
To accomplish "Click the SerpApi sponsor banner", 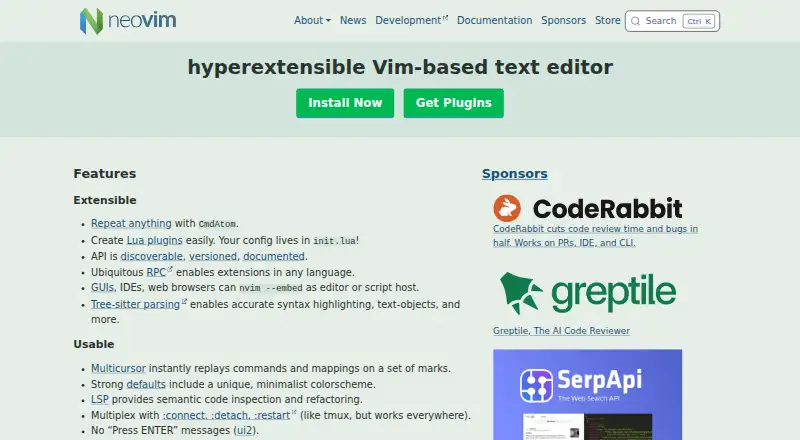I will 587,395.
